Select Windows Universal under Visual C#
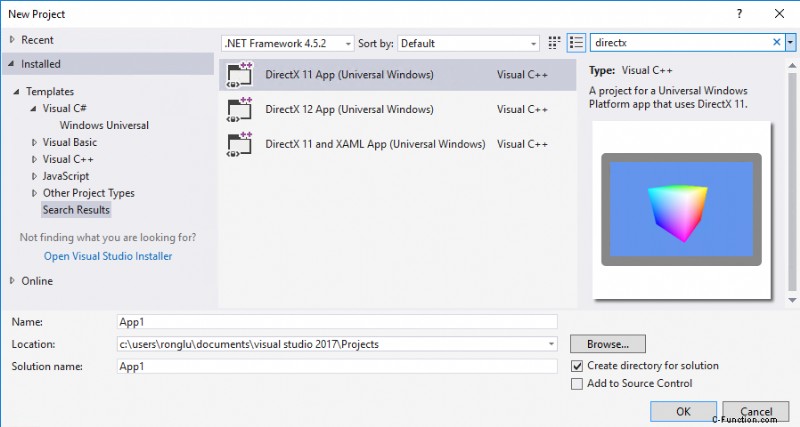Screen dimensions: 800x427 coord(104,125)
